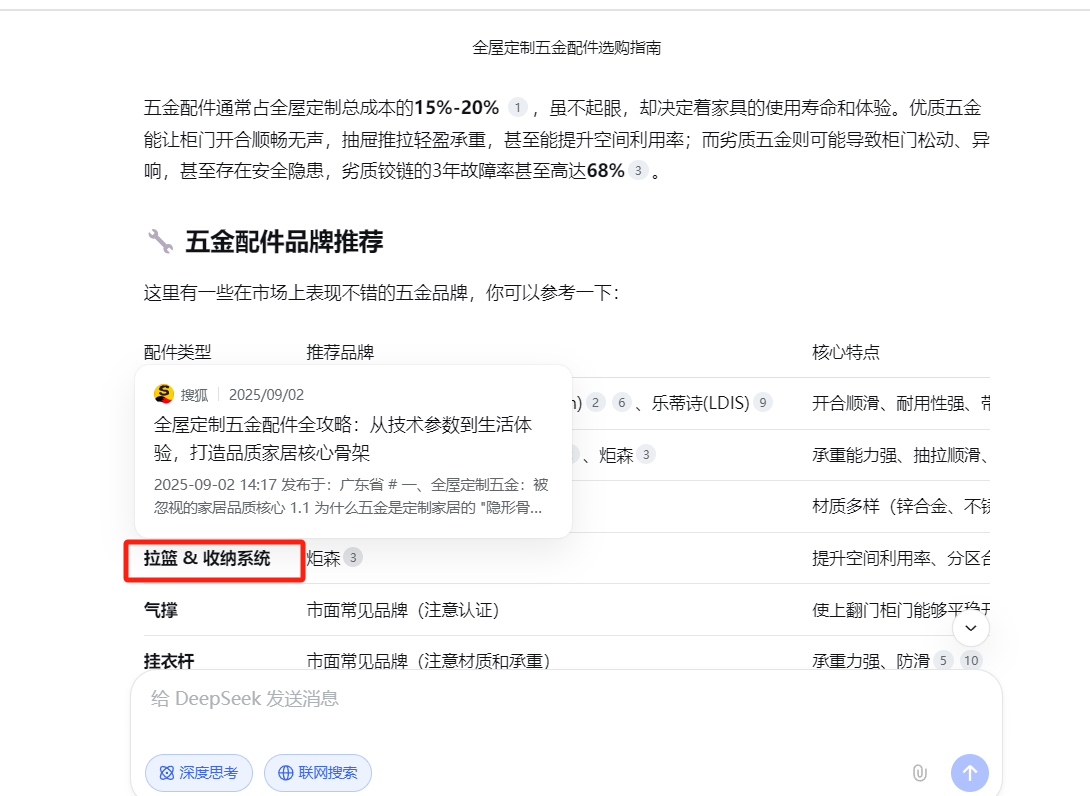Click citation badge 6 in the first table row
The height and width of the screenshot is (796, 1090).
[x=621, y=402]
